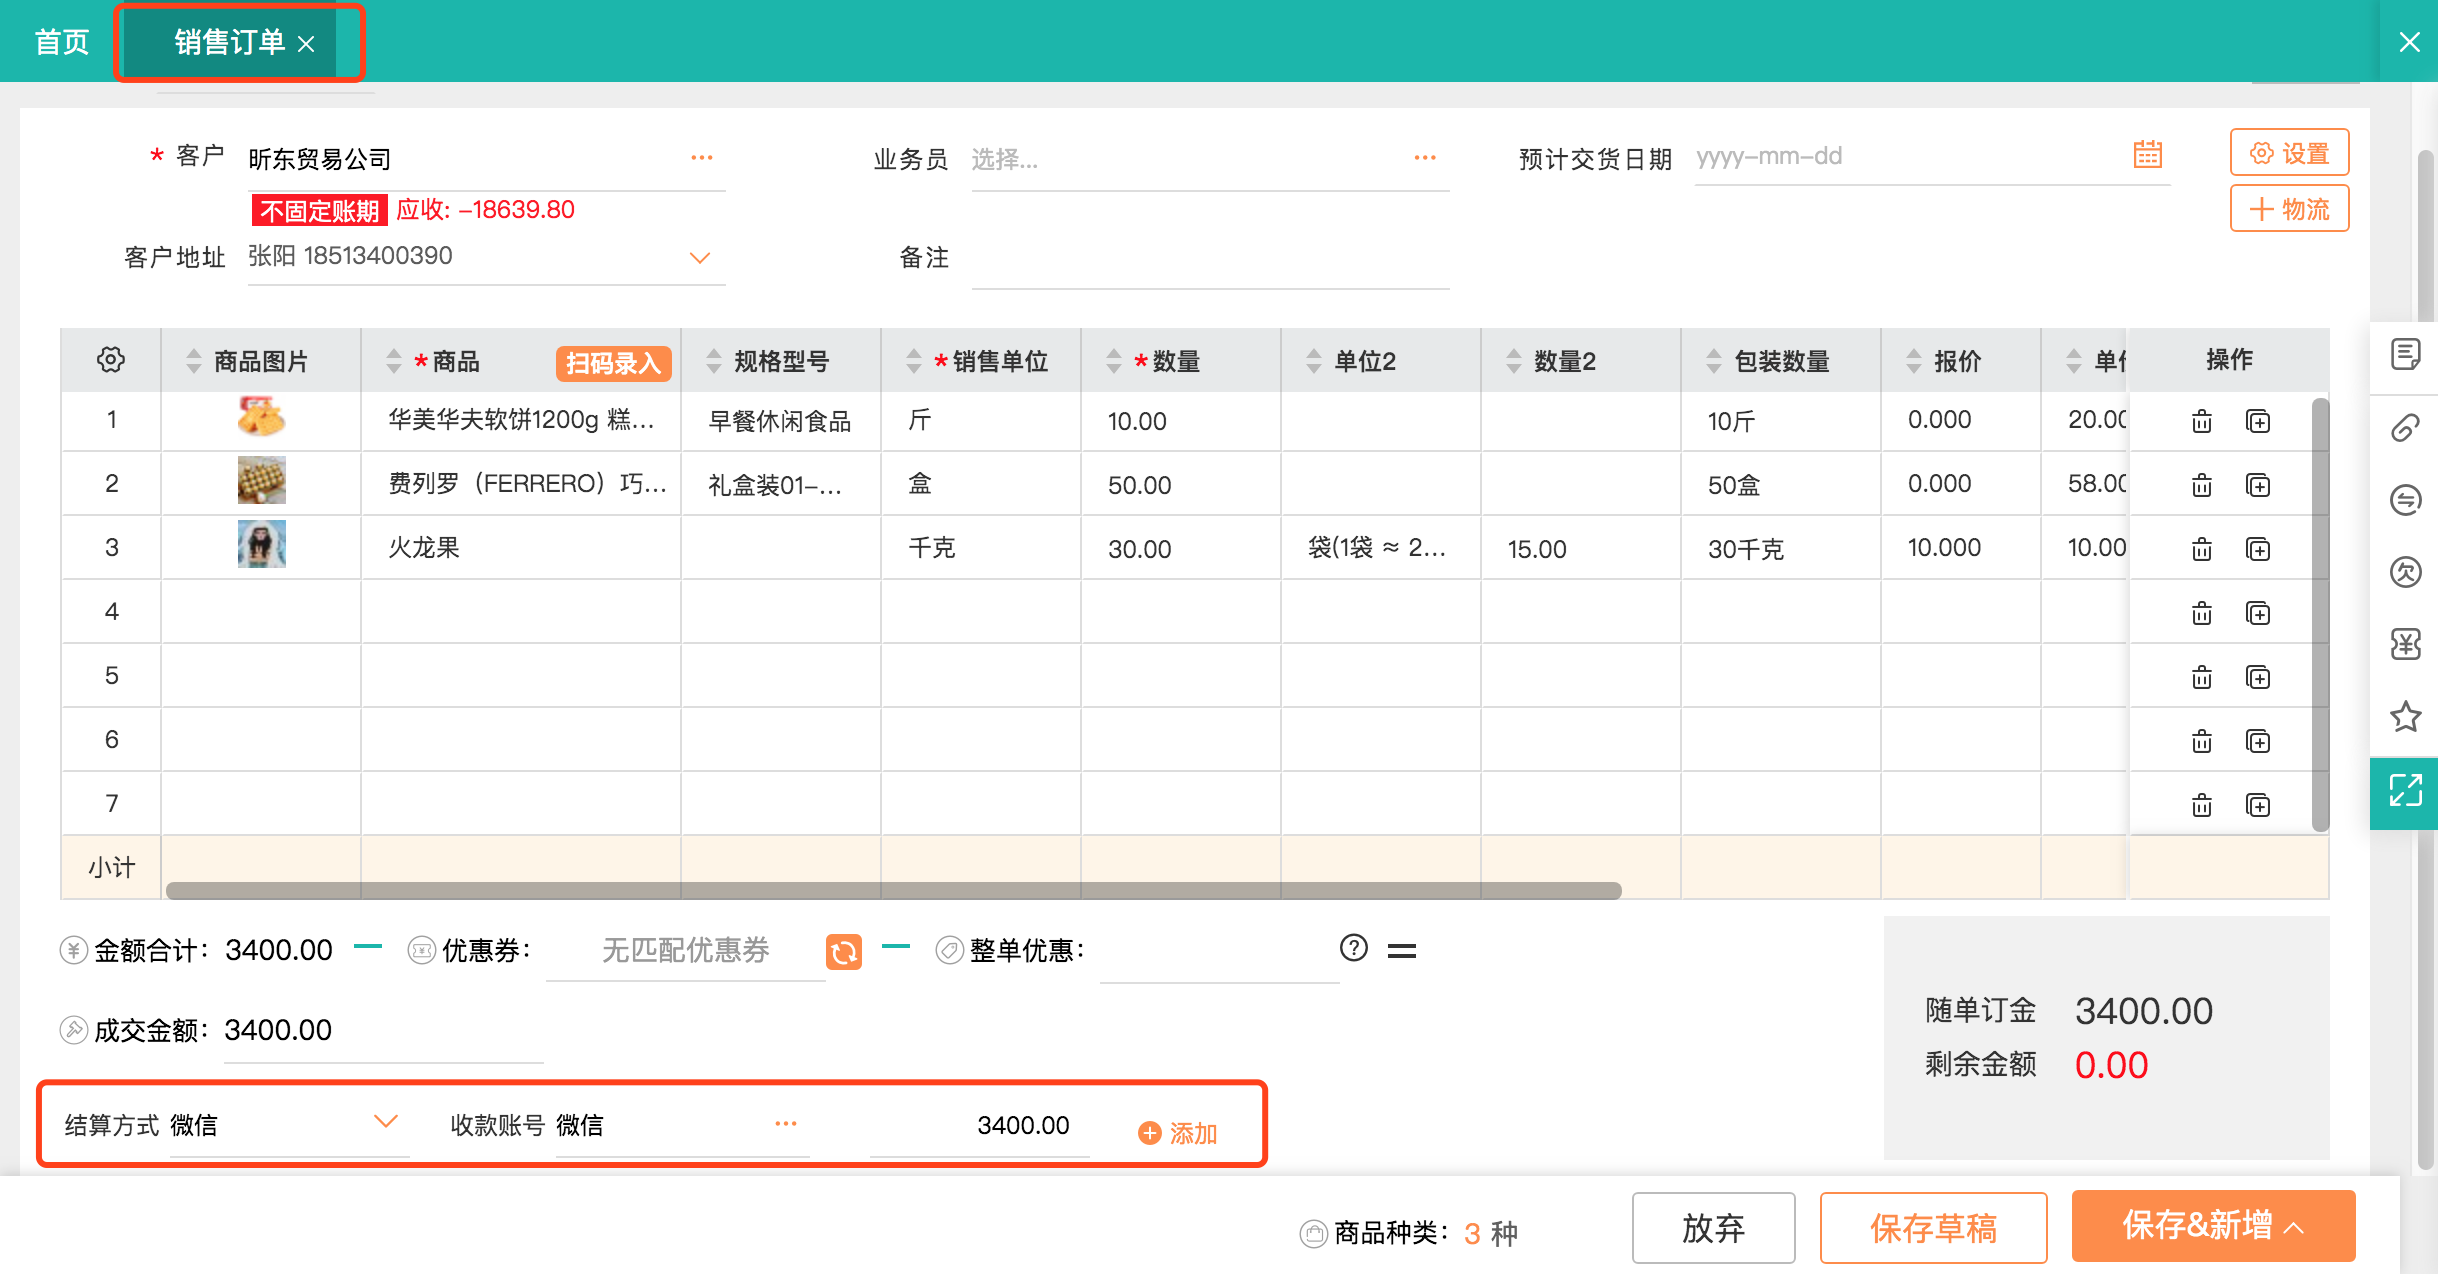Click the star/favorite sidebar icon
This screenshot has width=2438, height=1274.
[x=2404, y=719]
